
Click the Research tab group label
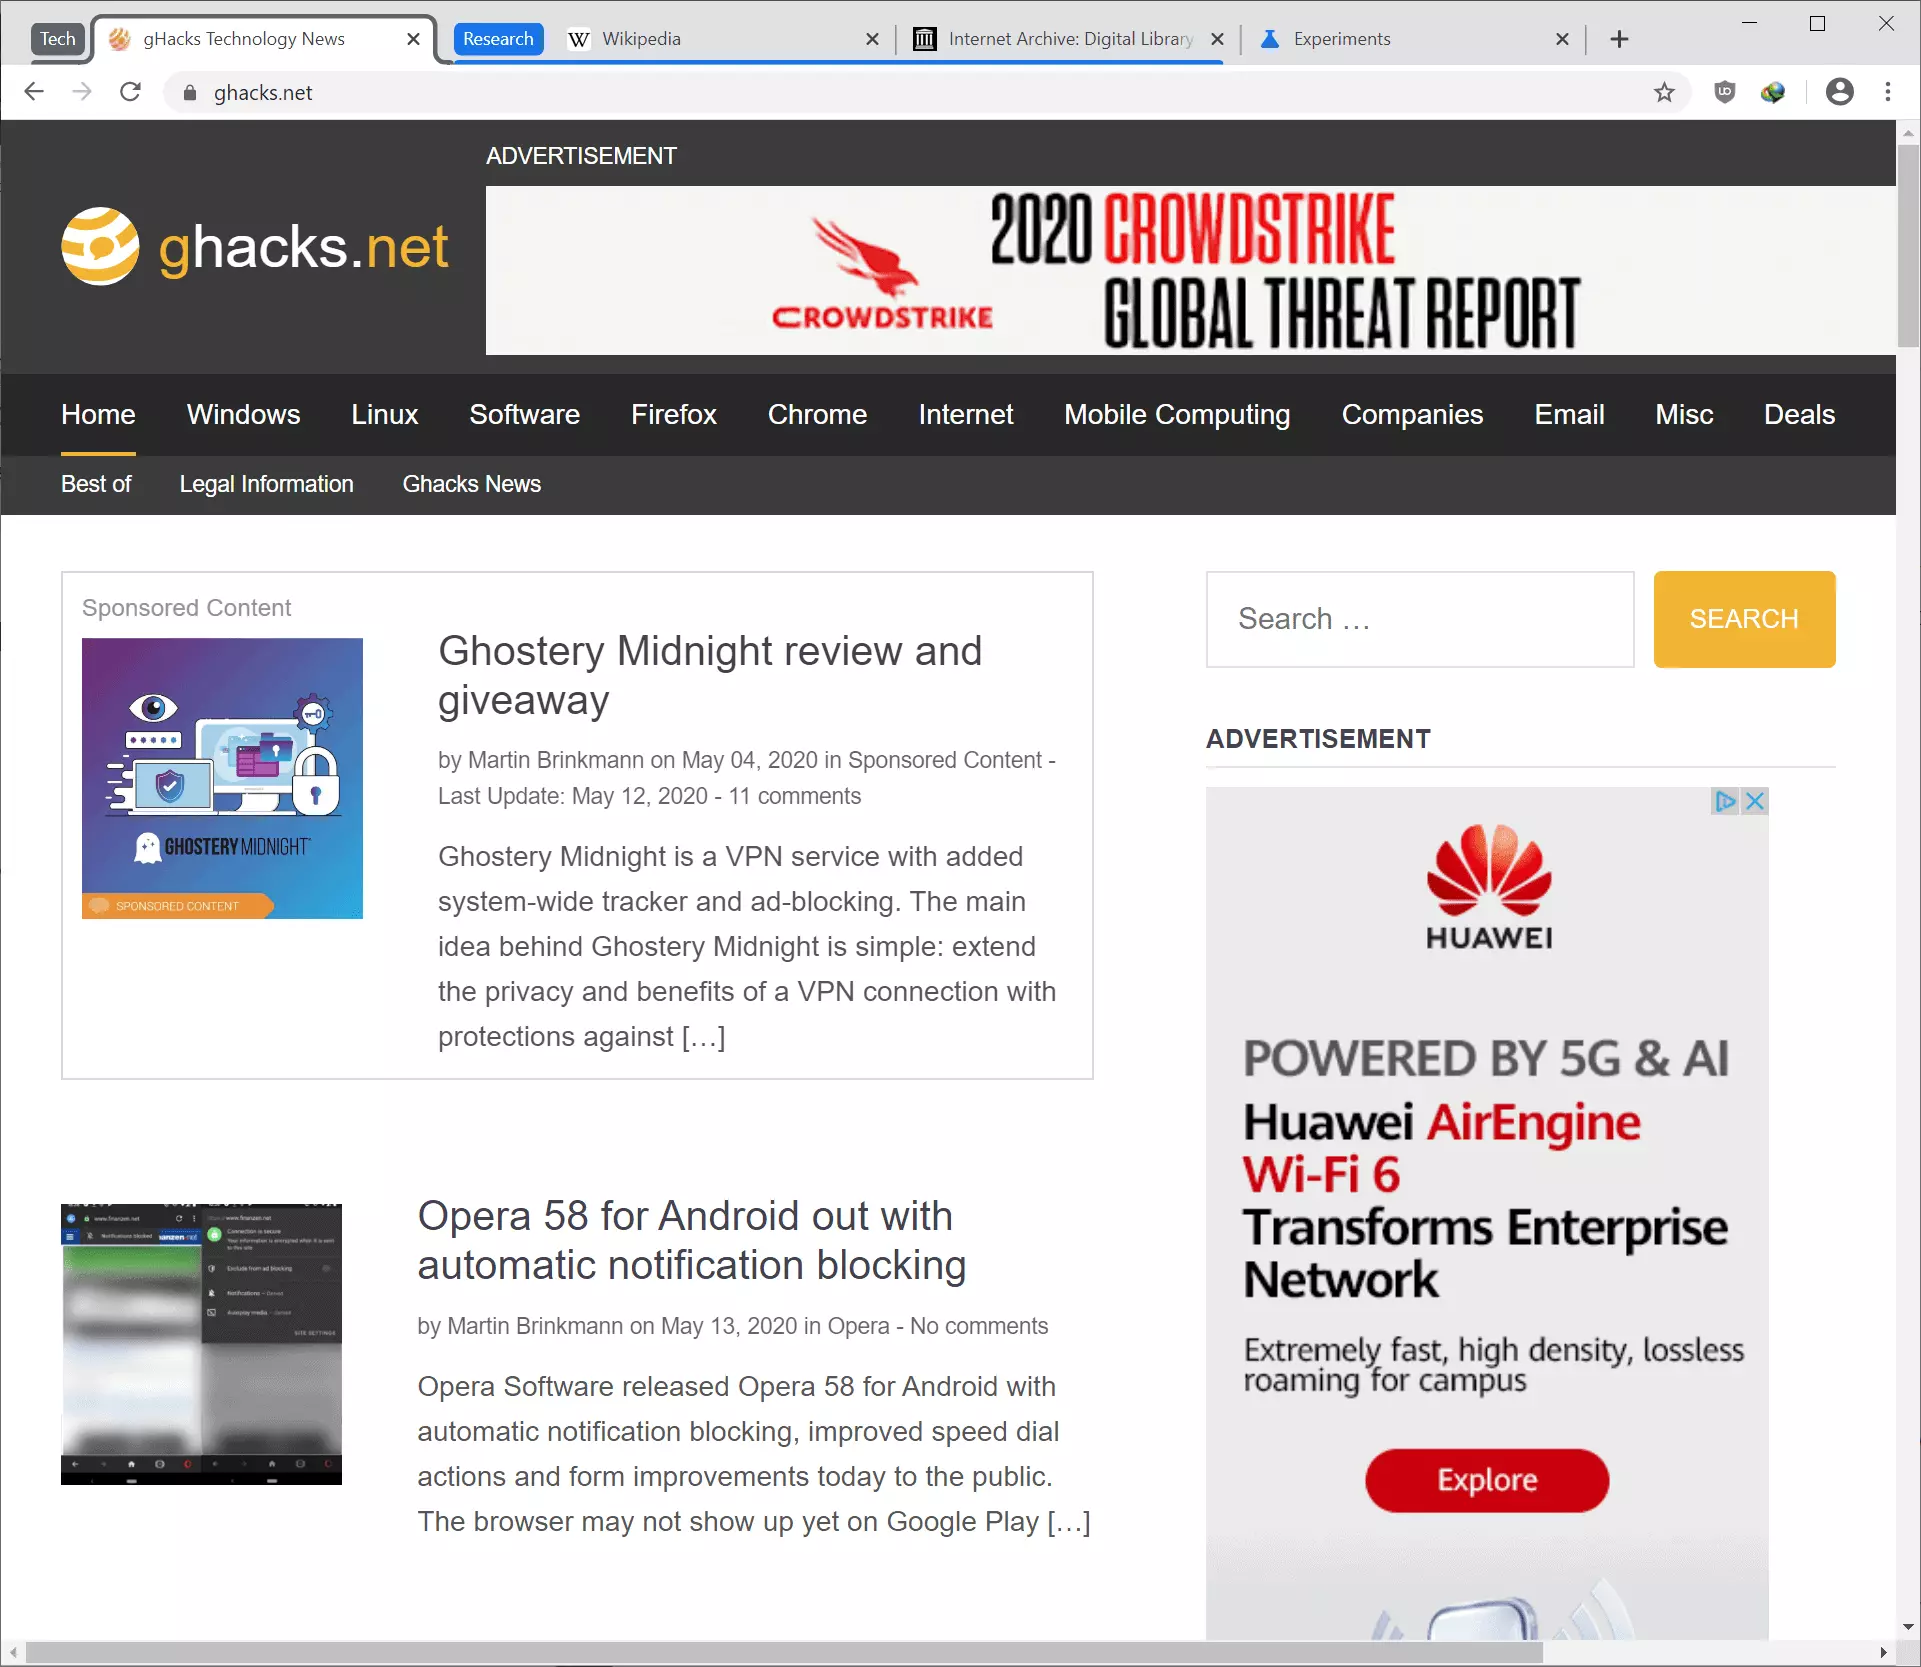pyautogui.click(x=497, y=38)
